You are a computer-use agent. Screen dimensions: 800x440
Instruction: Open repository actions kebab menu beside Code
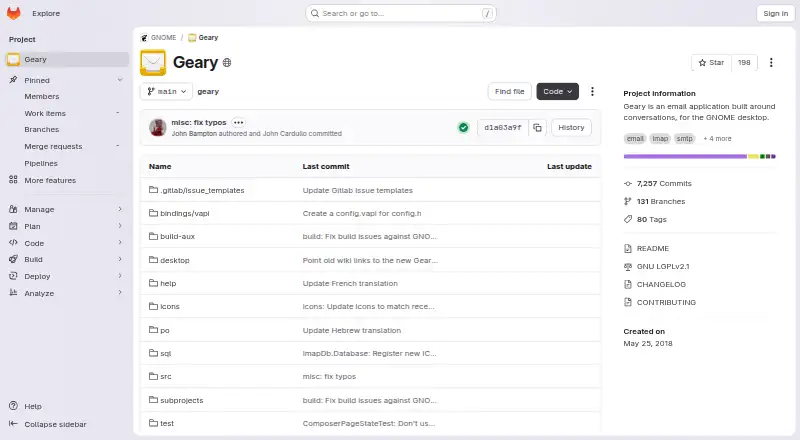click(592, 91)
